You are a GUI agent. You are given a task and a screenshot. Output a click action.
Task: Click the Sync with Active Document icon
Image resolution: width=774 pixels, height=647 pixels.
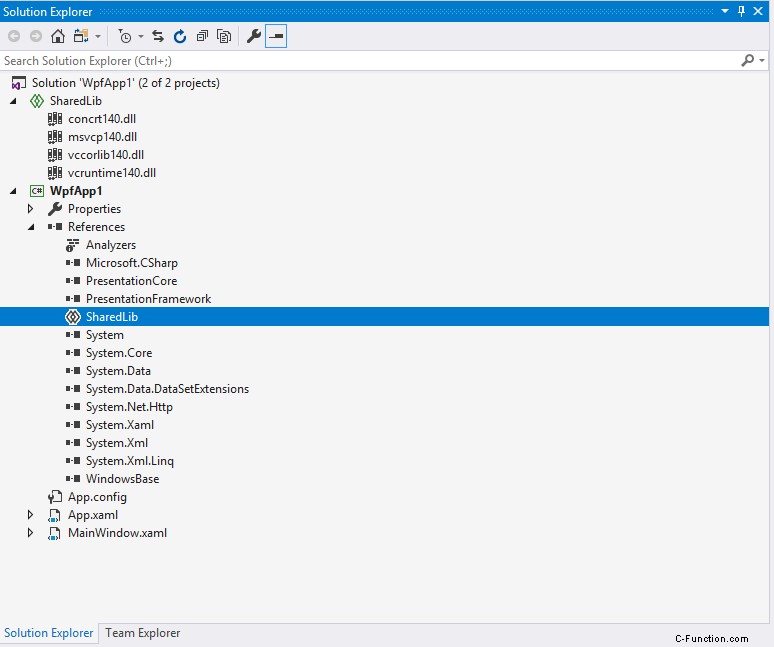coord(158,36)
